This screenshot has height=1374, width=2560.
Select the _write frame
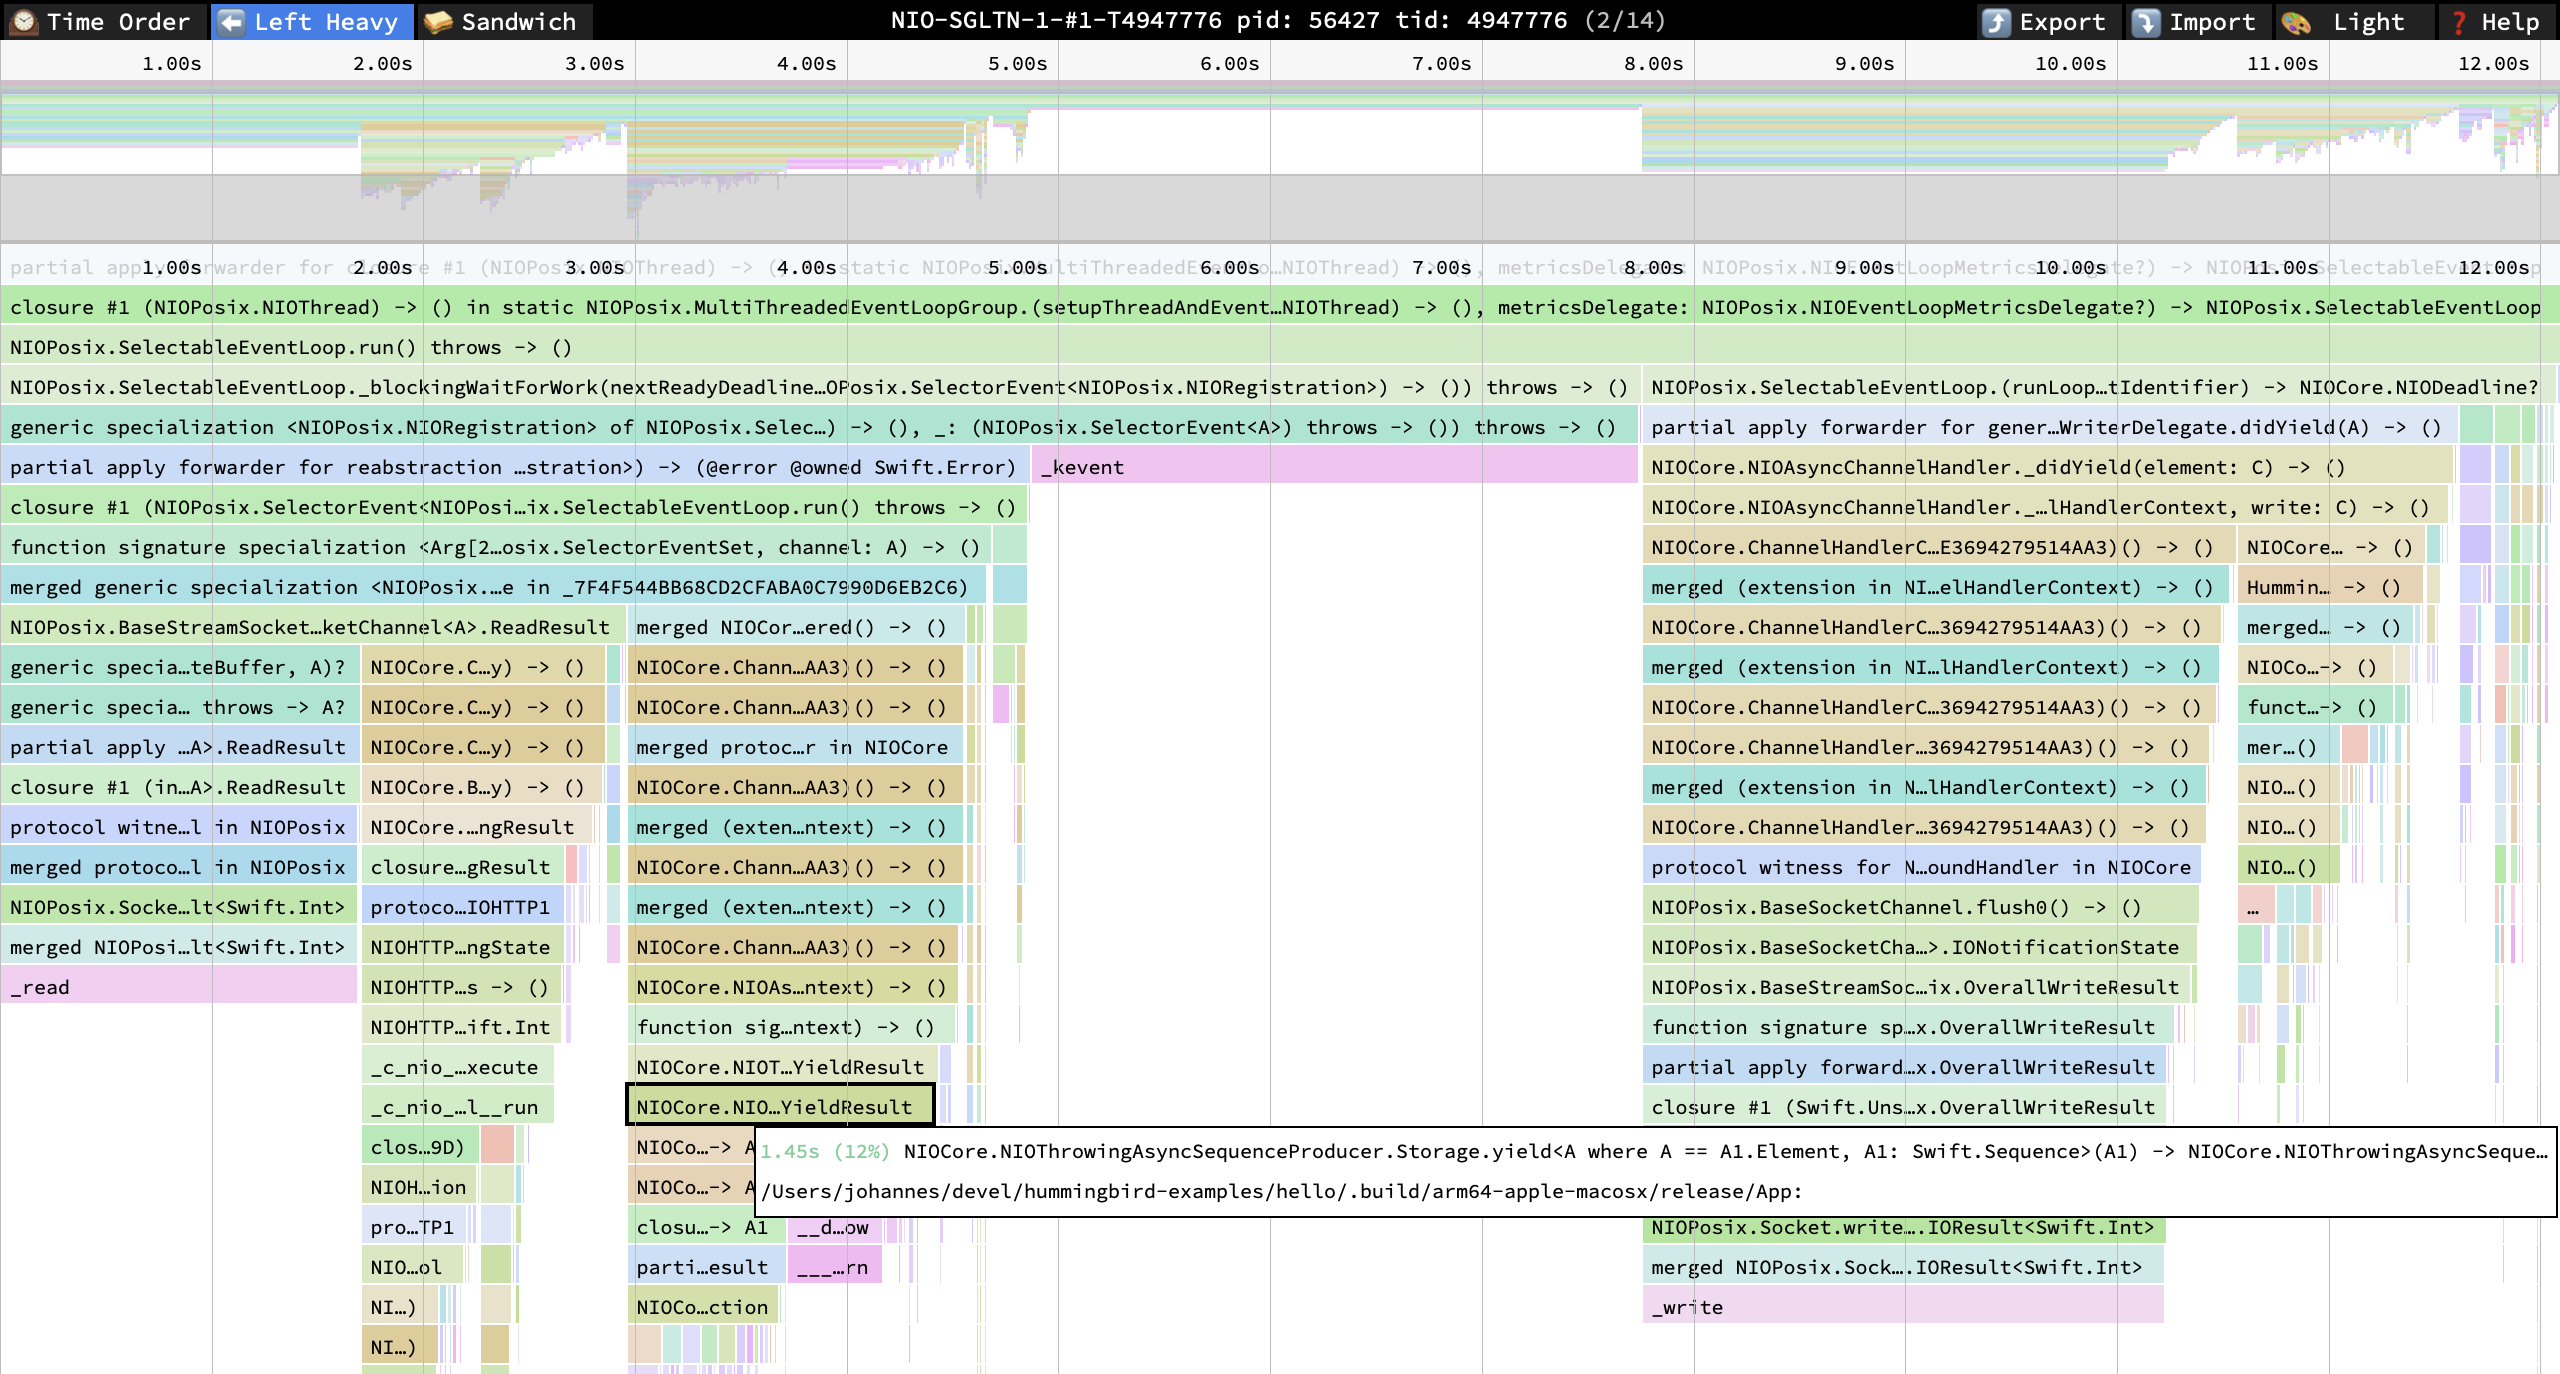tap(1800, 1306)
